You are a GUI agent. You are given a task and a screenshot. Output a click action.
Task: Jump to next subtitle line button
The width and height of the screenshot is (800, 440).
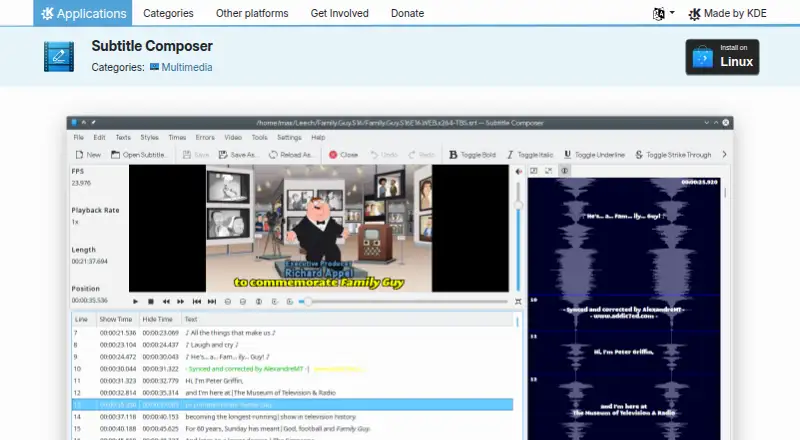coord(212,302)
